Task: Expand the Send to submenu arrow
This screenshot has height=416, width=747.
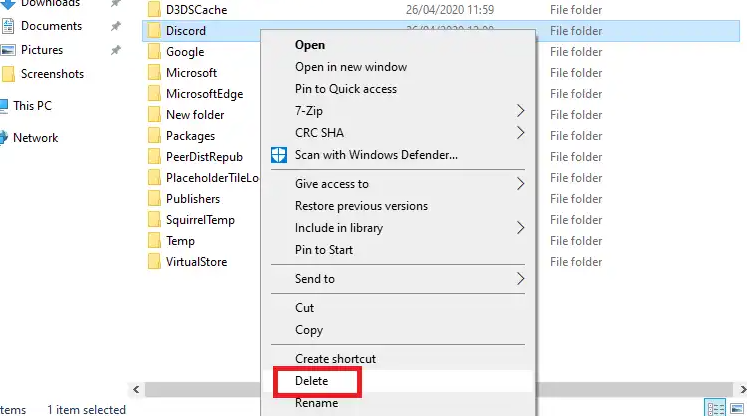Action: point(520,278)
